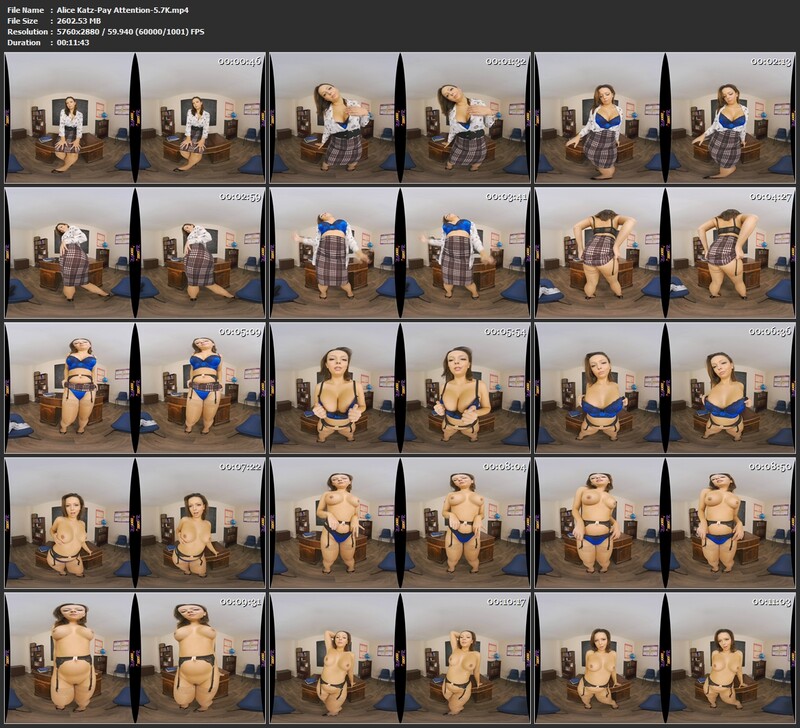Click the File Name label in header
800x728 pixels.
click(27, 8)
